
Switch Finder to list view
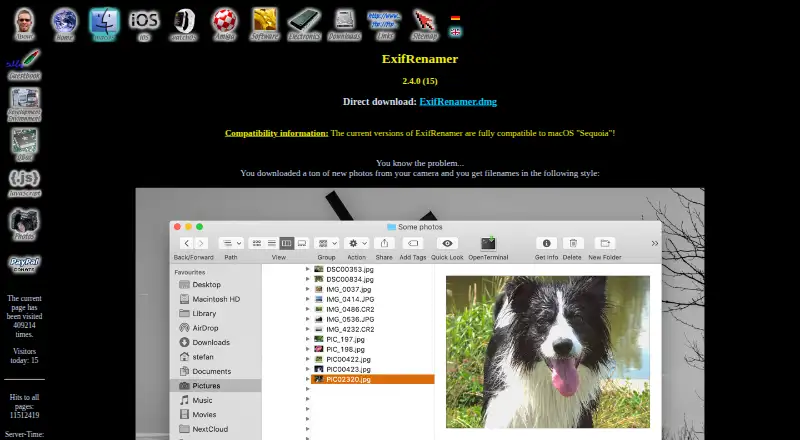pyautogui.click(x=272, y=243)
